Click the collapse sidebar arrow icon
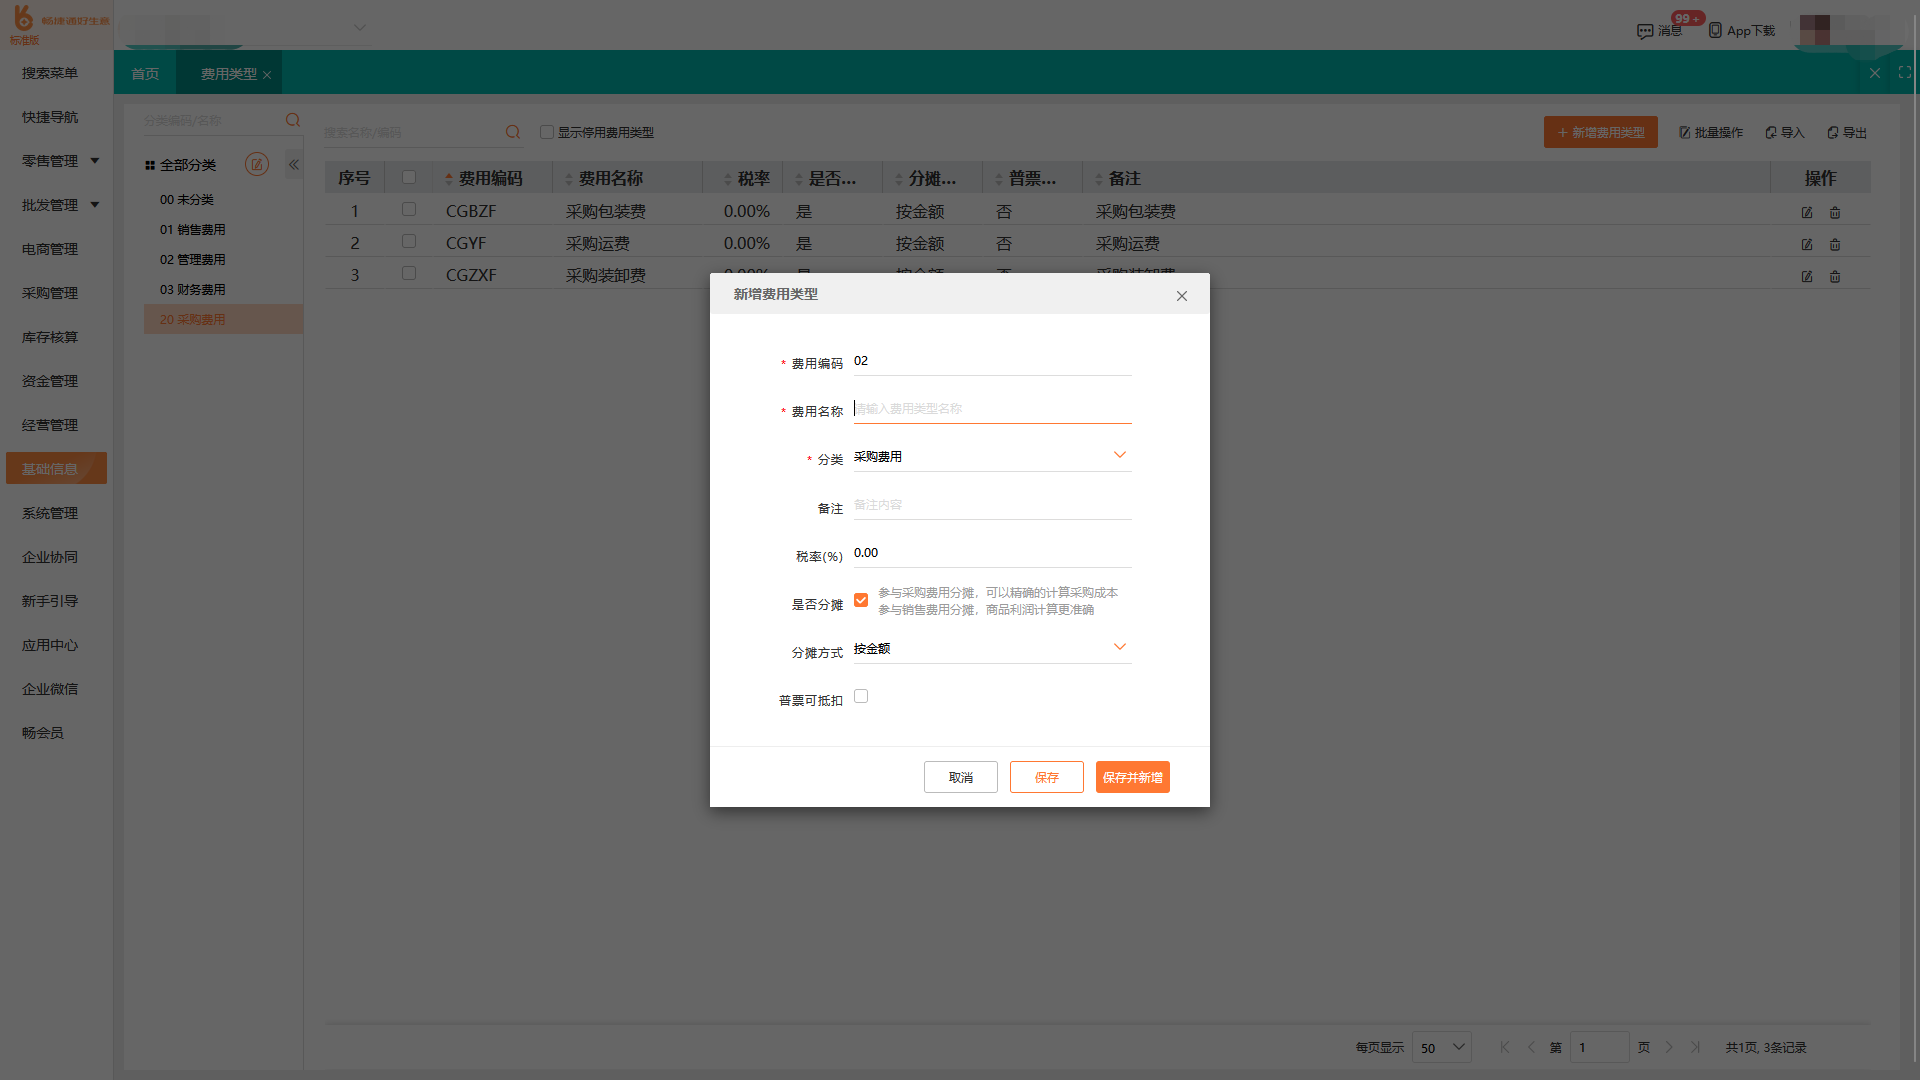This screenshot has height=1080, width=1920. (294, 164)
